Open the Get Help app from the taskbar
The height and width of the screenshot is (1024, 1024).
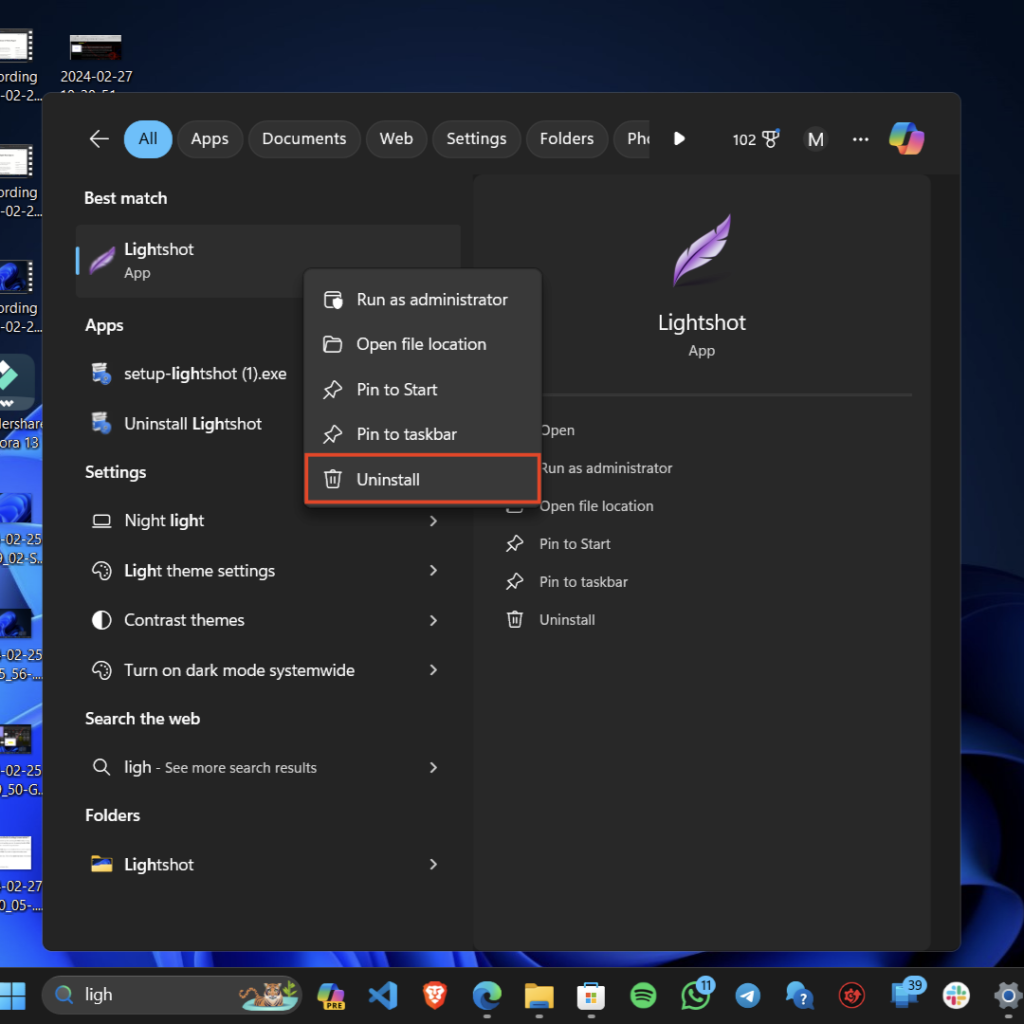(x=799, y=995)
